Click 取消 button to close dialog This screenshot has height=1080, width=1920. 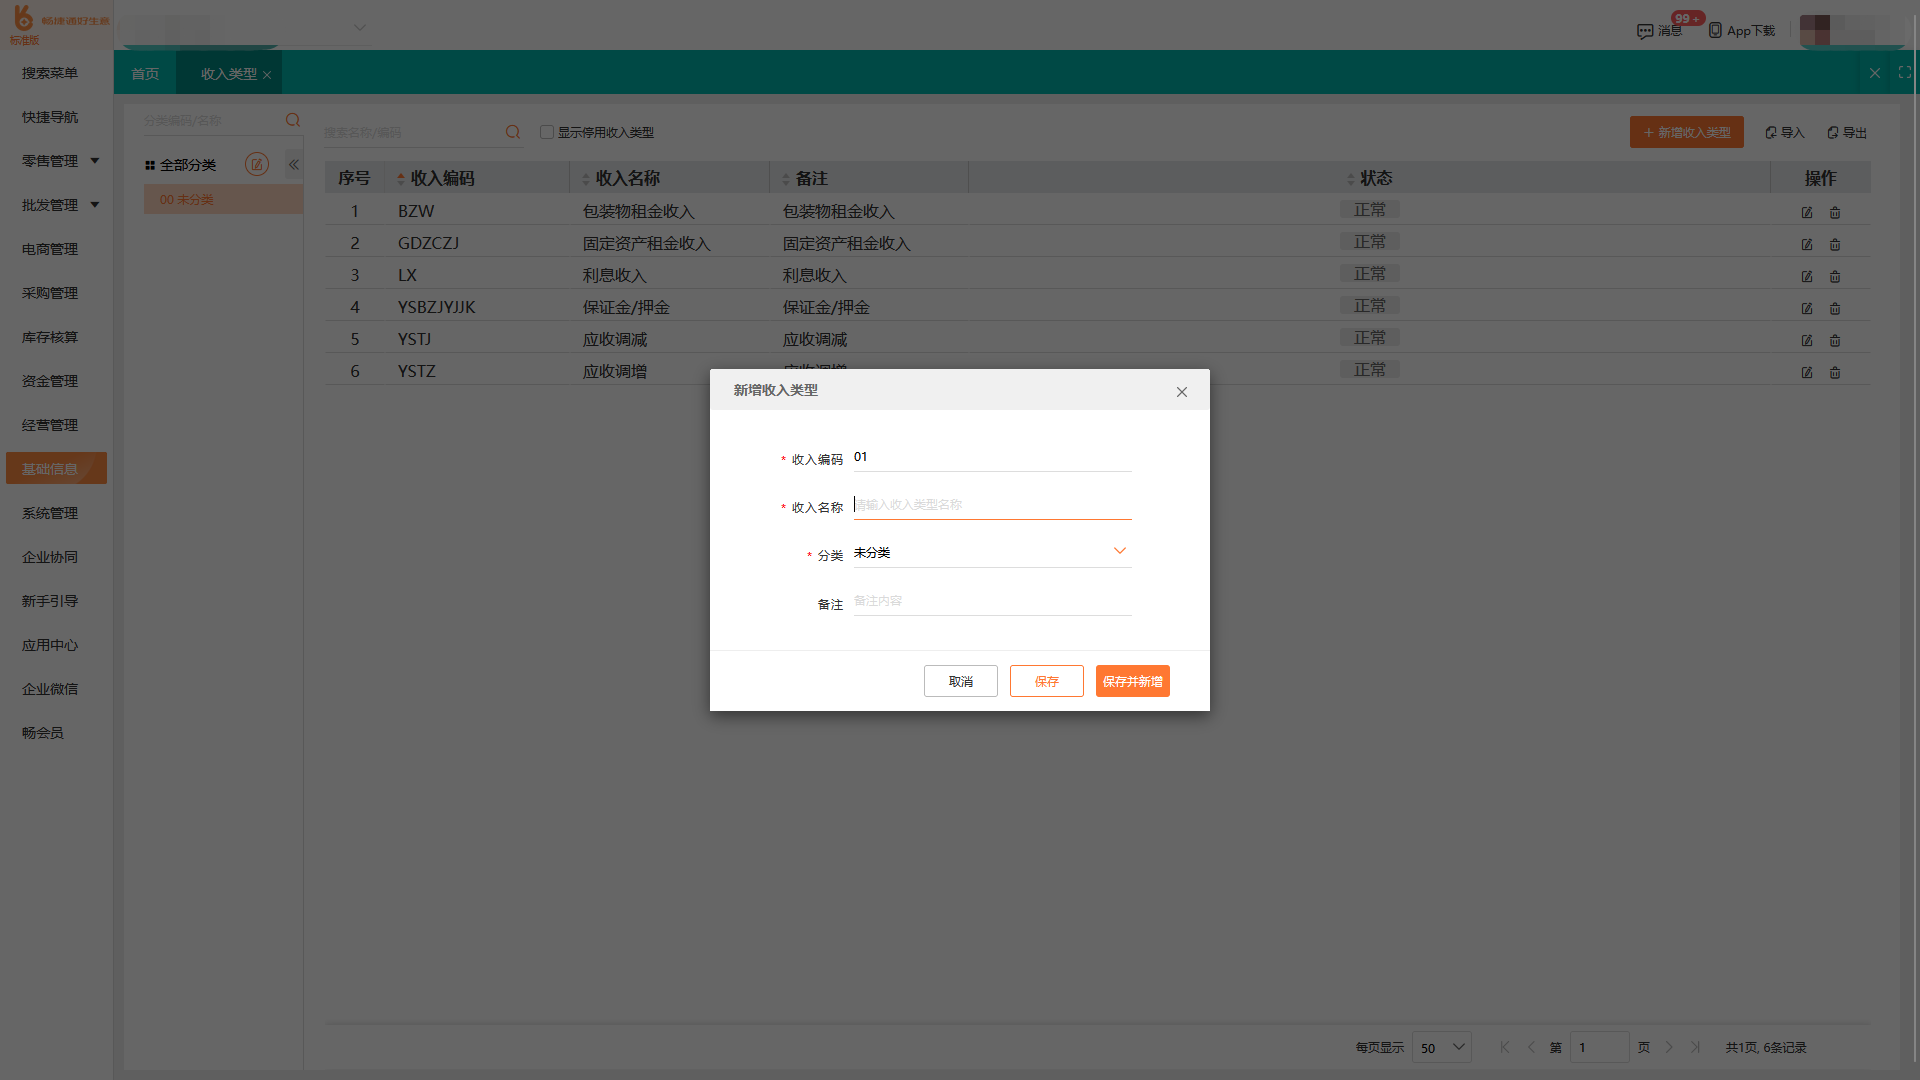coord(960,680)
